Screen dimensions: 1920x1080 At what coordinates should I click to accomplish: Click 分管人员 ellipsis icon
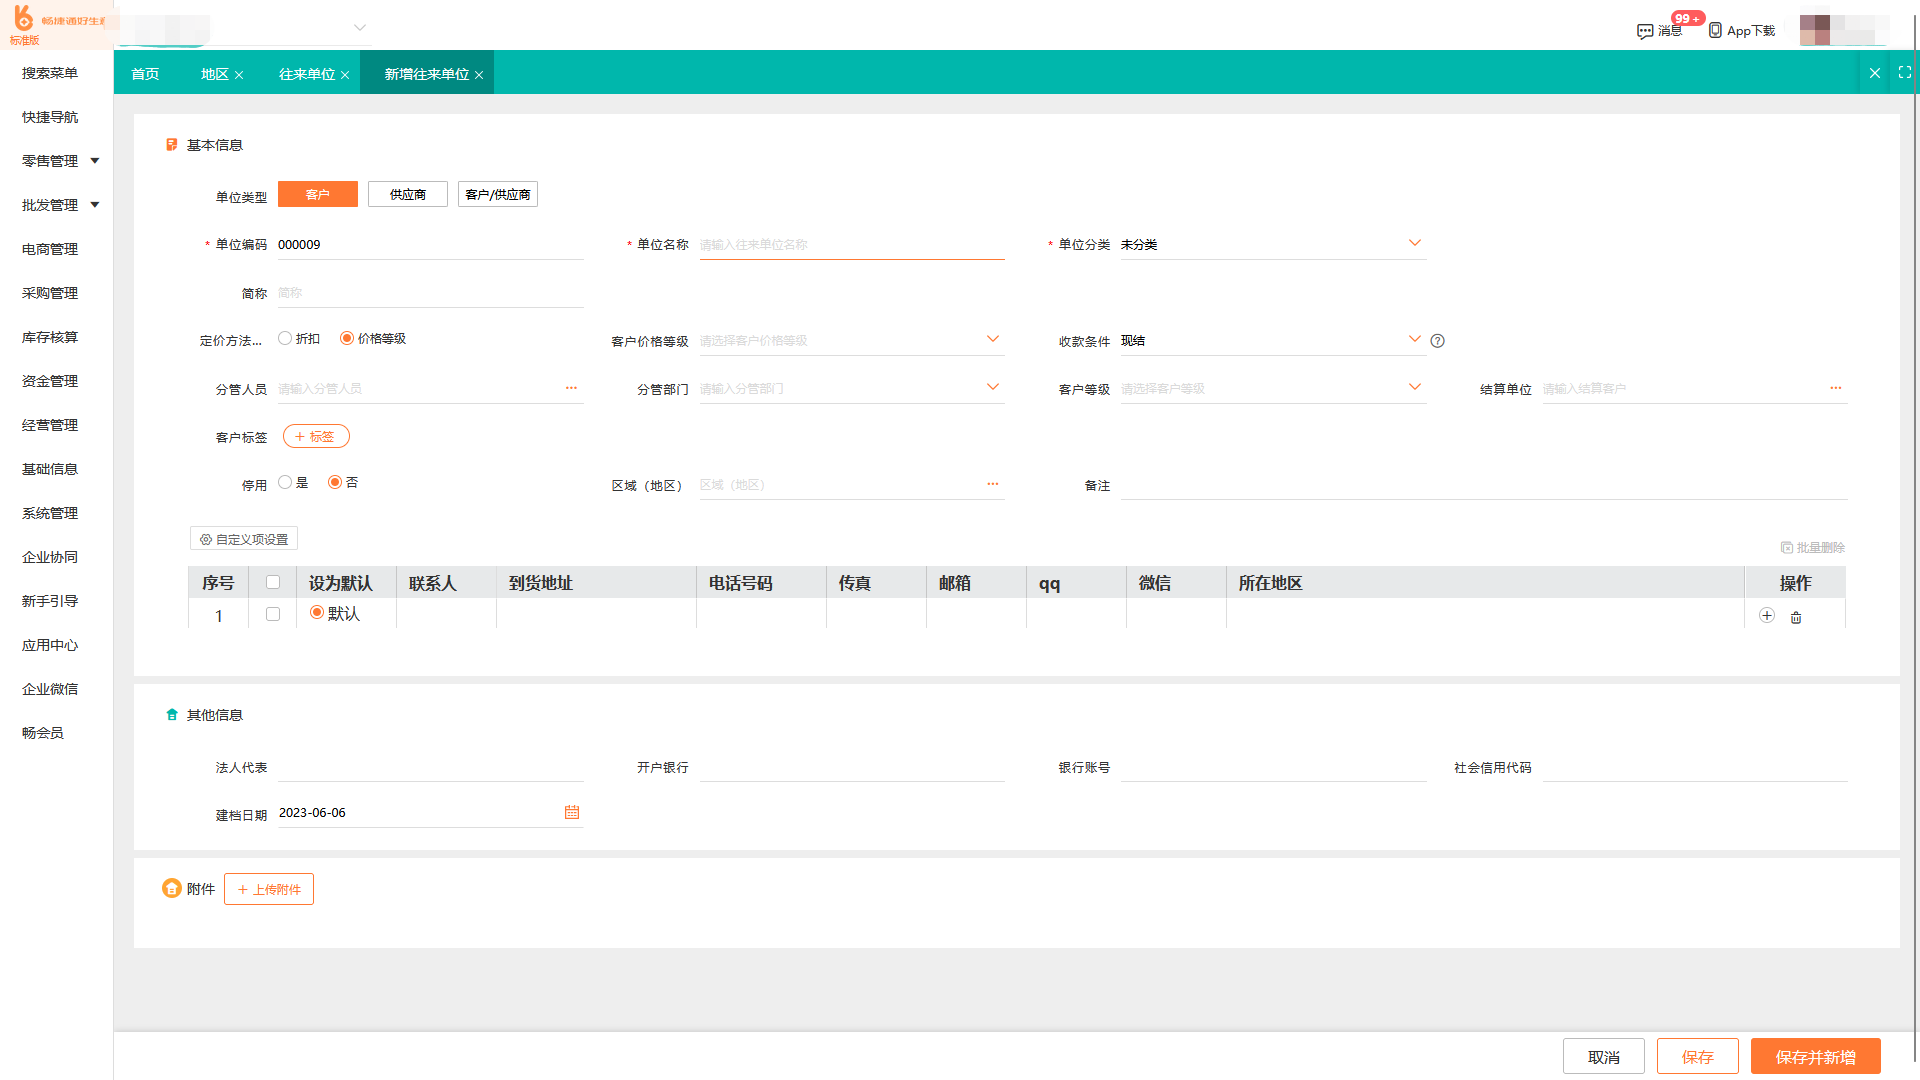571,388
